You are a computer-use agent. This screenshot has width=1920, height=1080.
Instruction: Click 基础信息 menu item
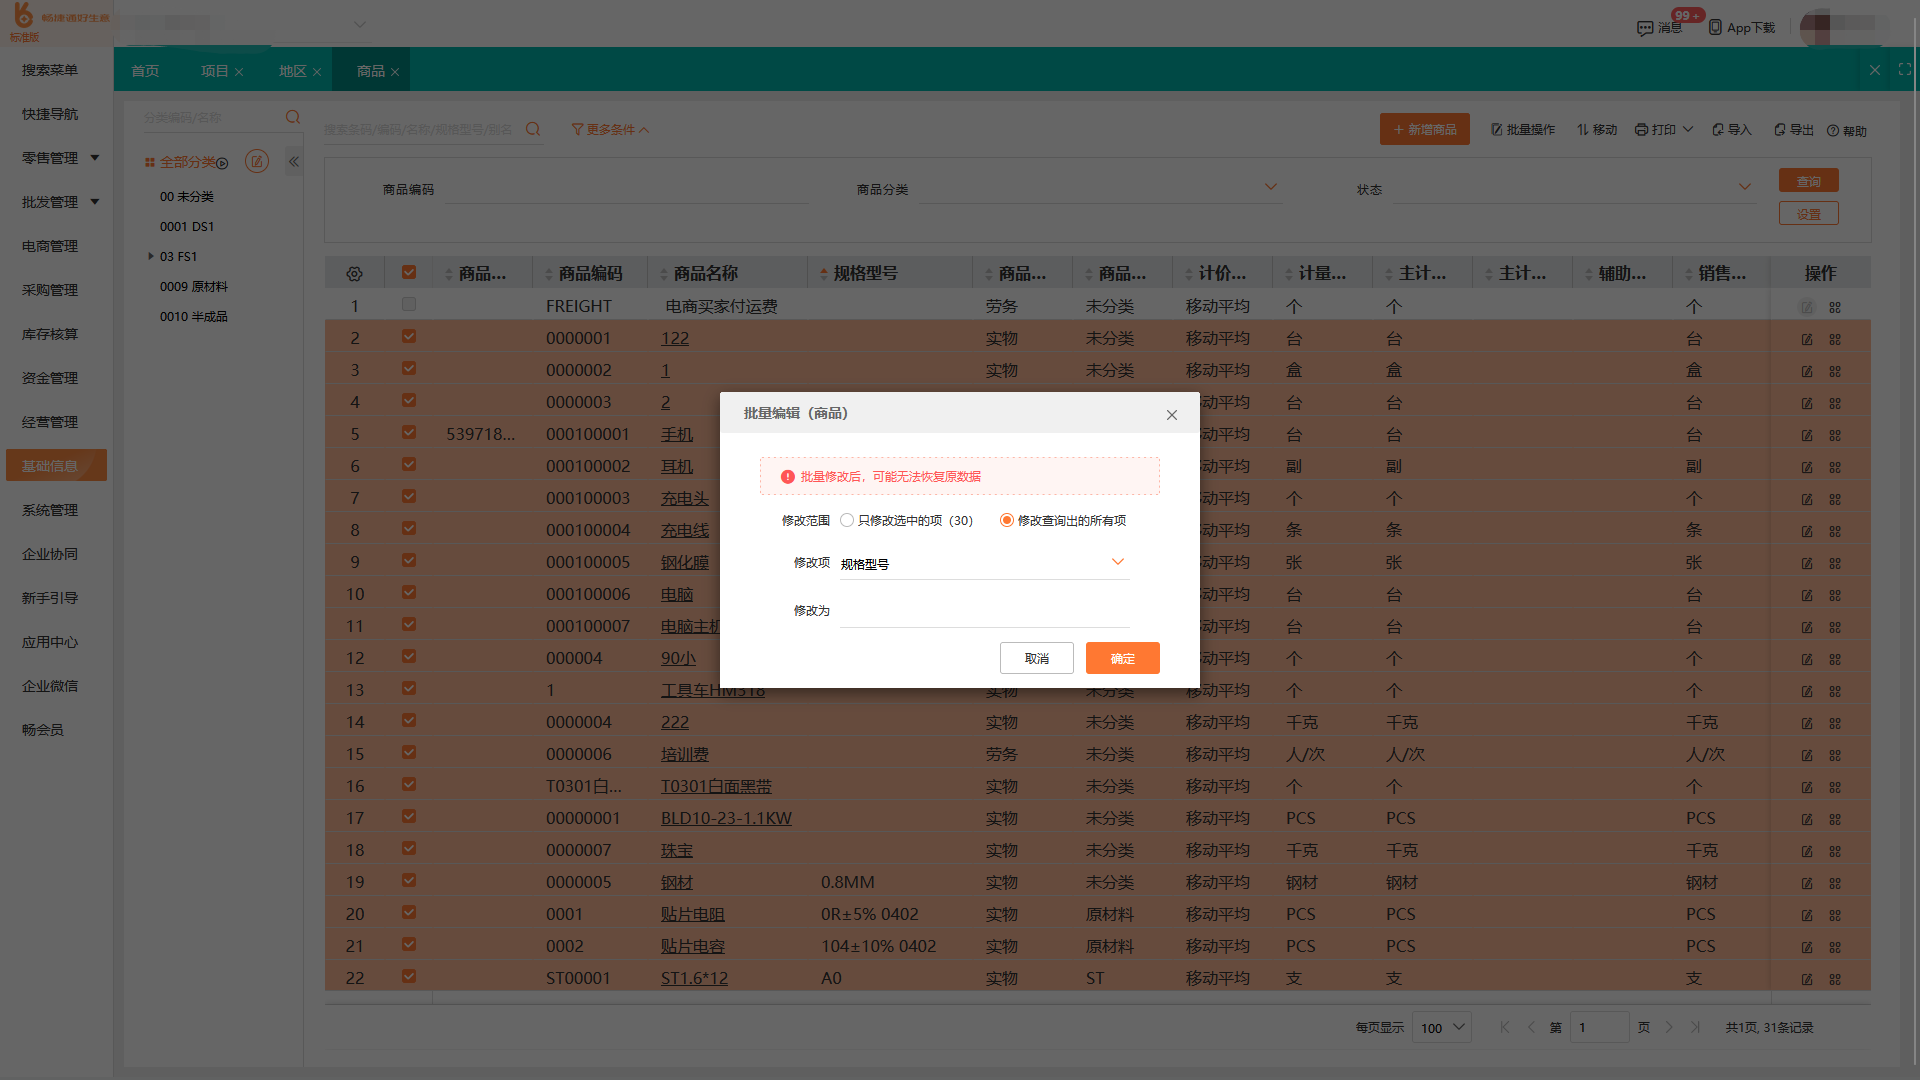[x=53, y=465]
